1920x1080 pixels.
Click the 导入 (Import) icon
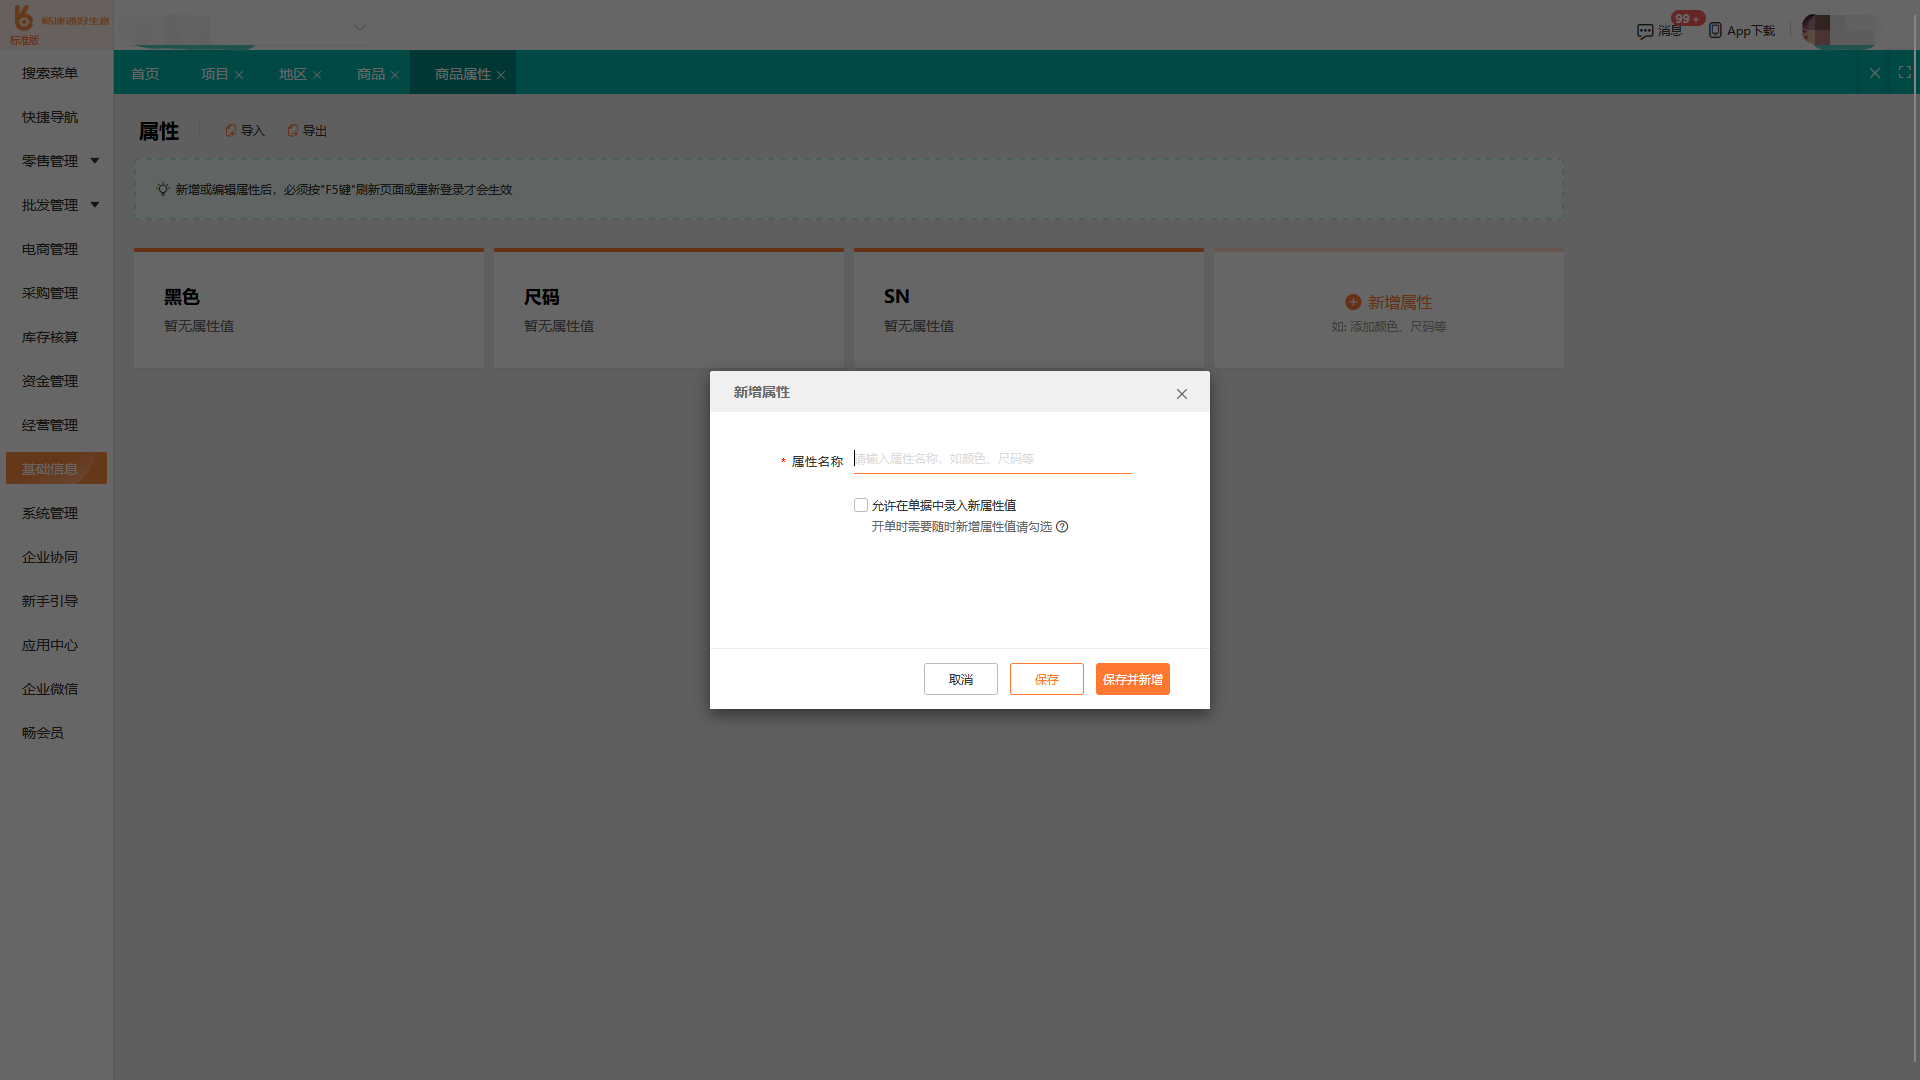coord(245,129)
